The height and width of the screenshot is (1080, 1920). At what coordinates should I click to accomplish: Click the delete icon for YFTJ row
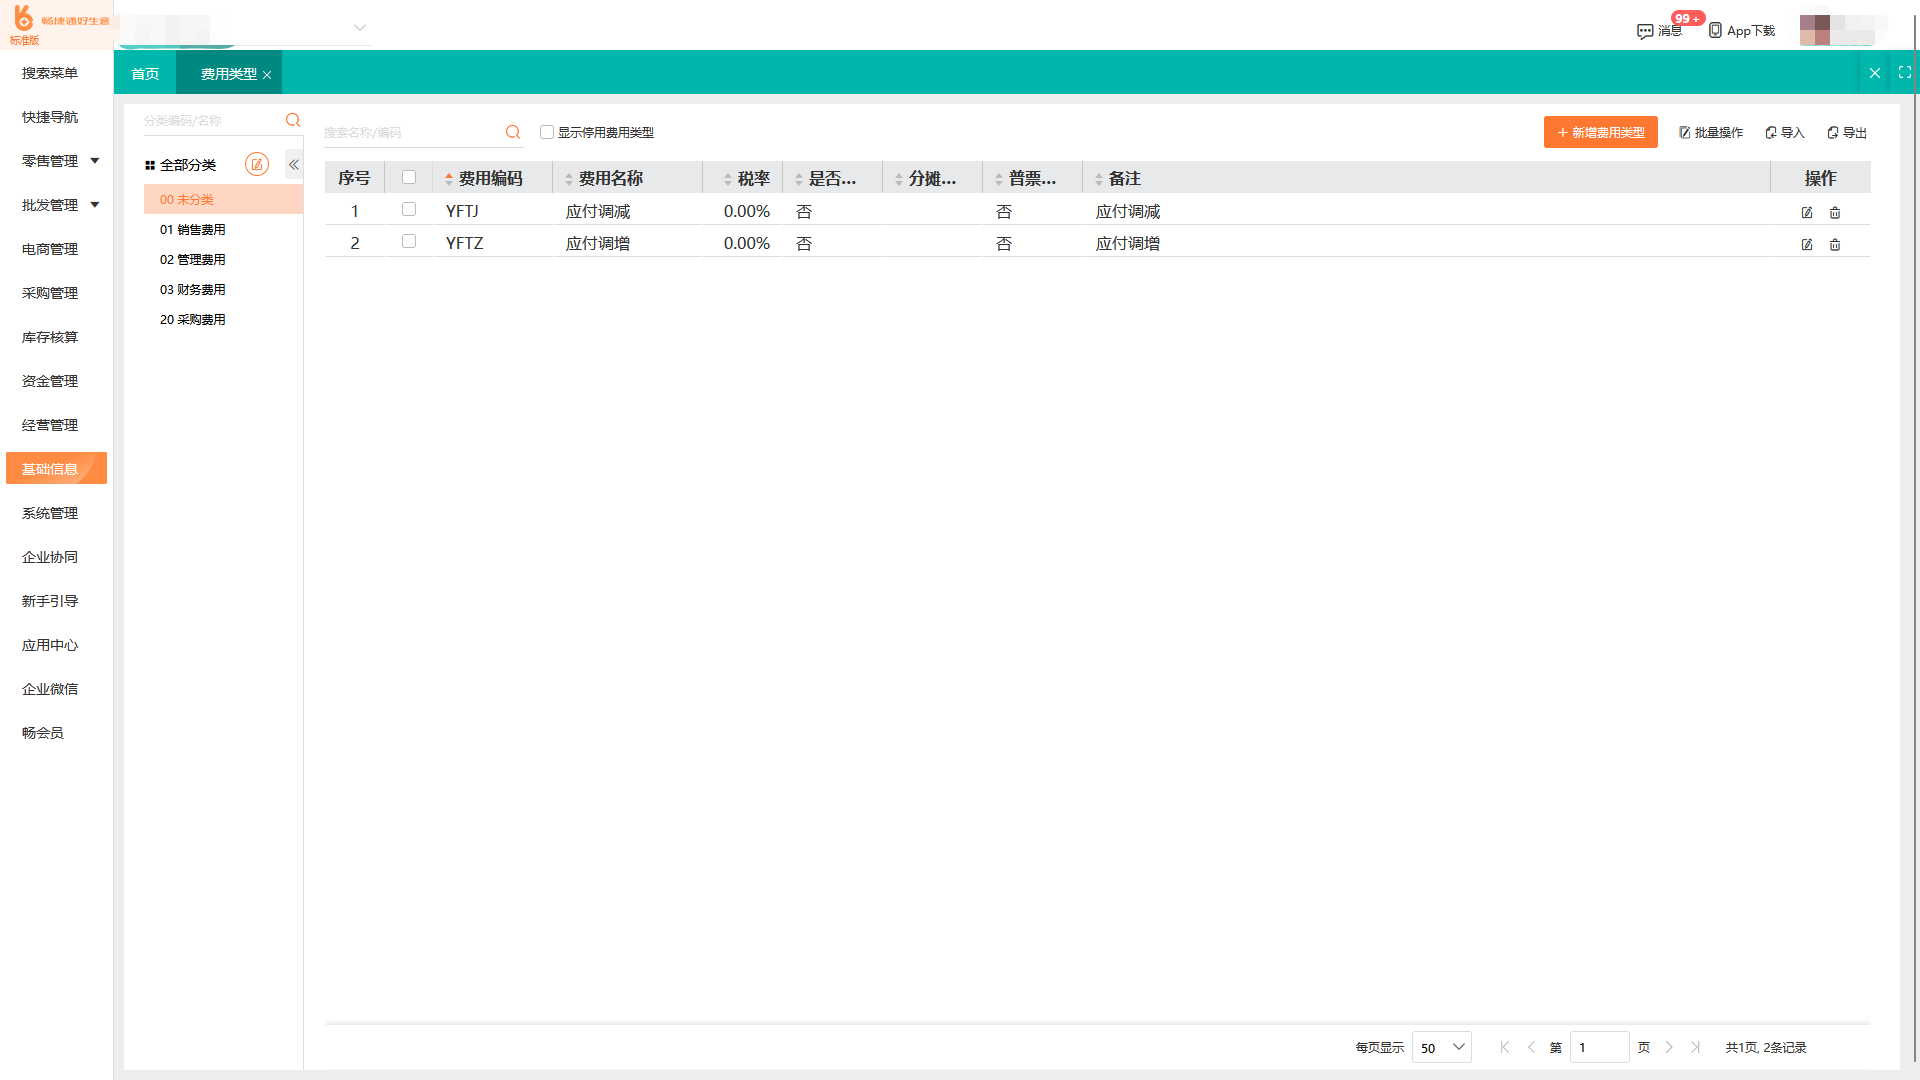pos(1836,212)
